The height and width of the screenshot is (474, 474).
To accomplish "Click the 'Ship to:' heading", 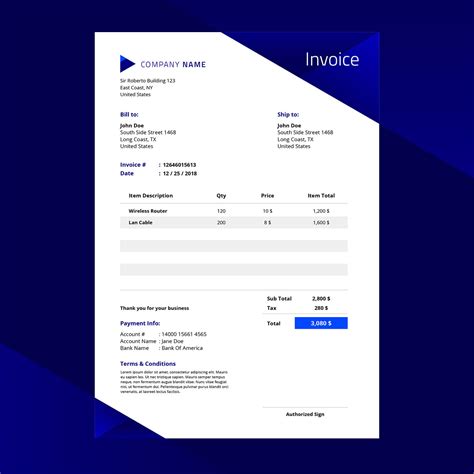I will point(288,114).
